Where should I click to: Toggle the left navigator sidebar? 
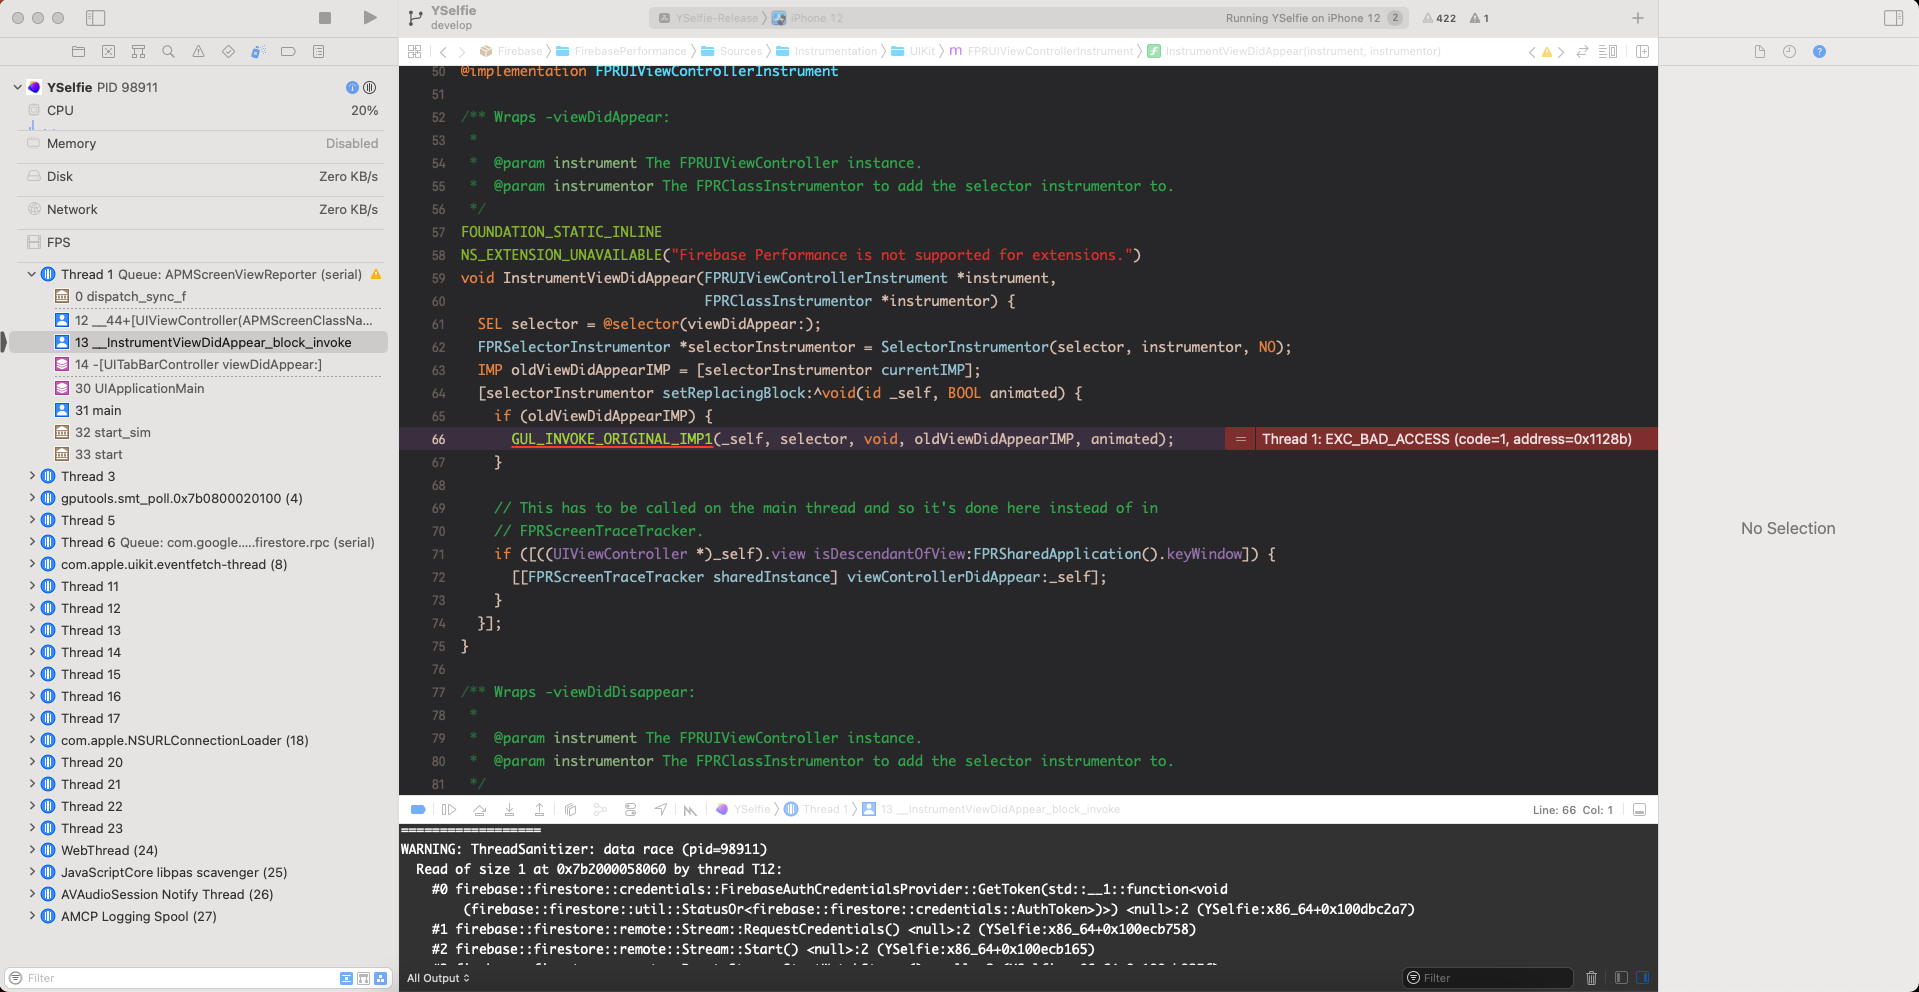pos(96,18)
